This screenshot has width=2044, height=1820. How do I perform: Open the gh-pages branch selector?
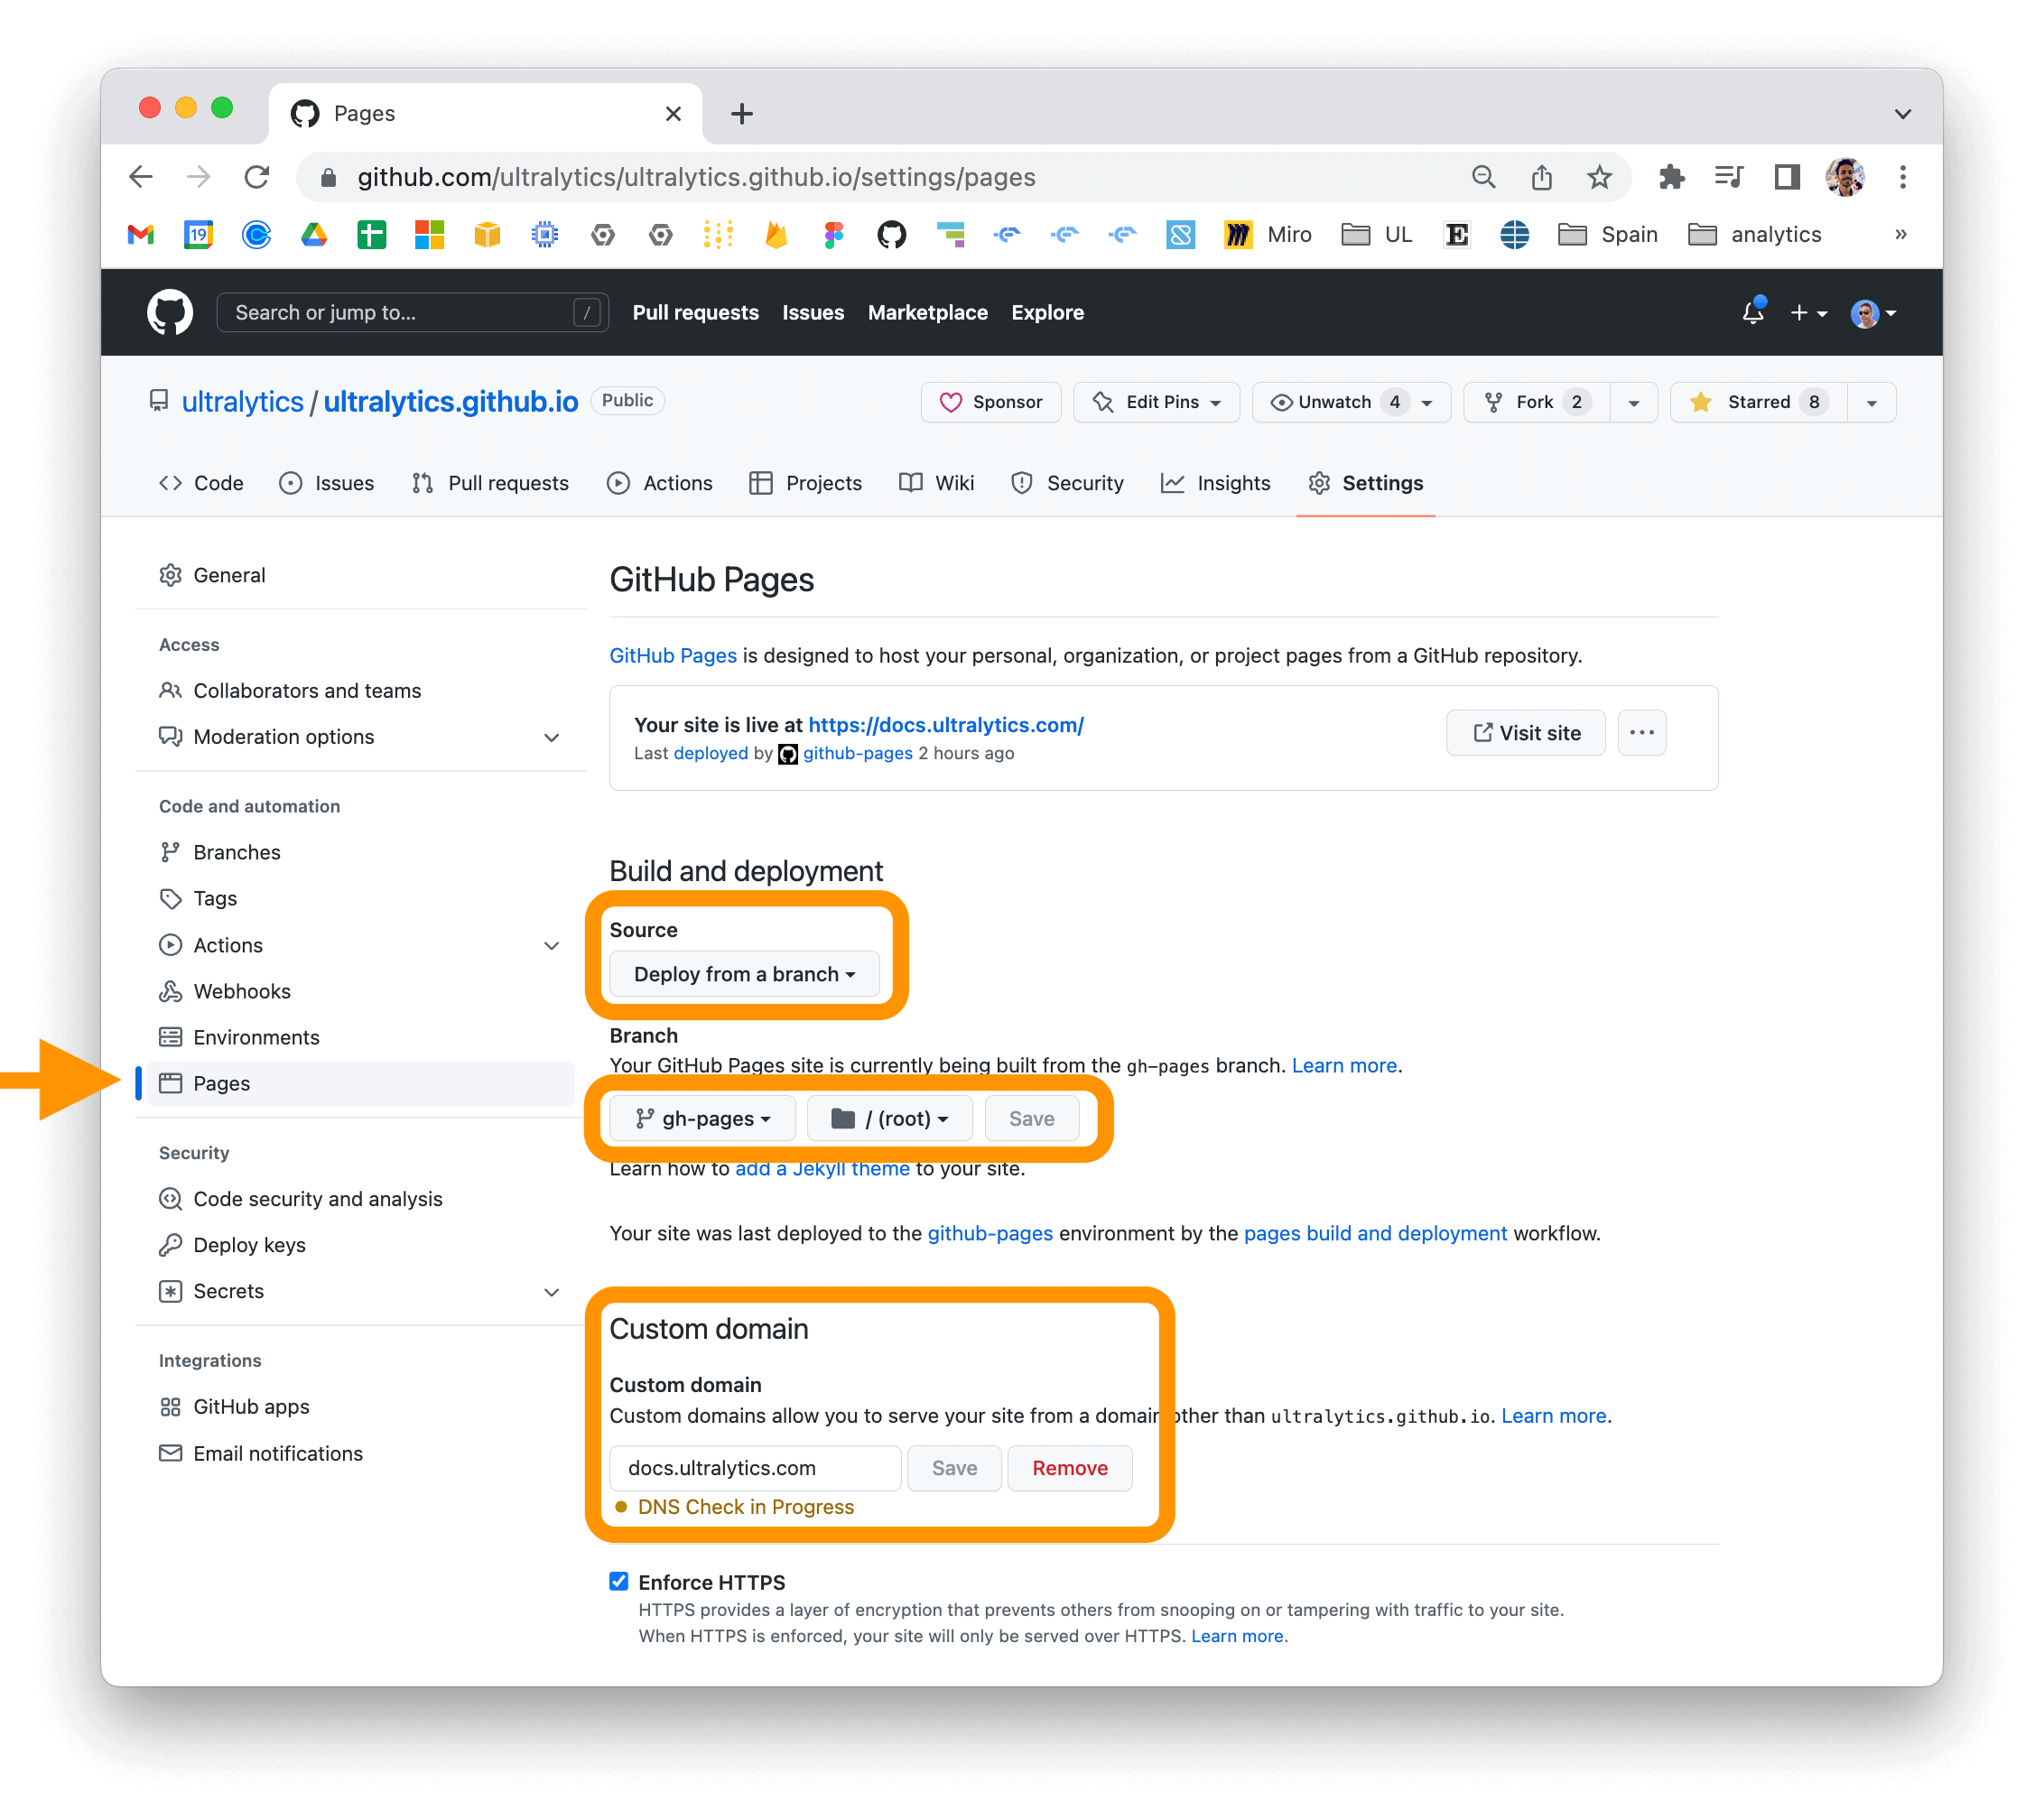point(701,1118)
